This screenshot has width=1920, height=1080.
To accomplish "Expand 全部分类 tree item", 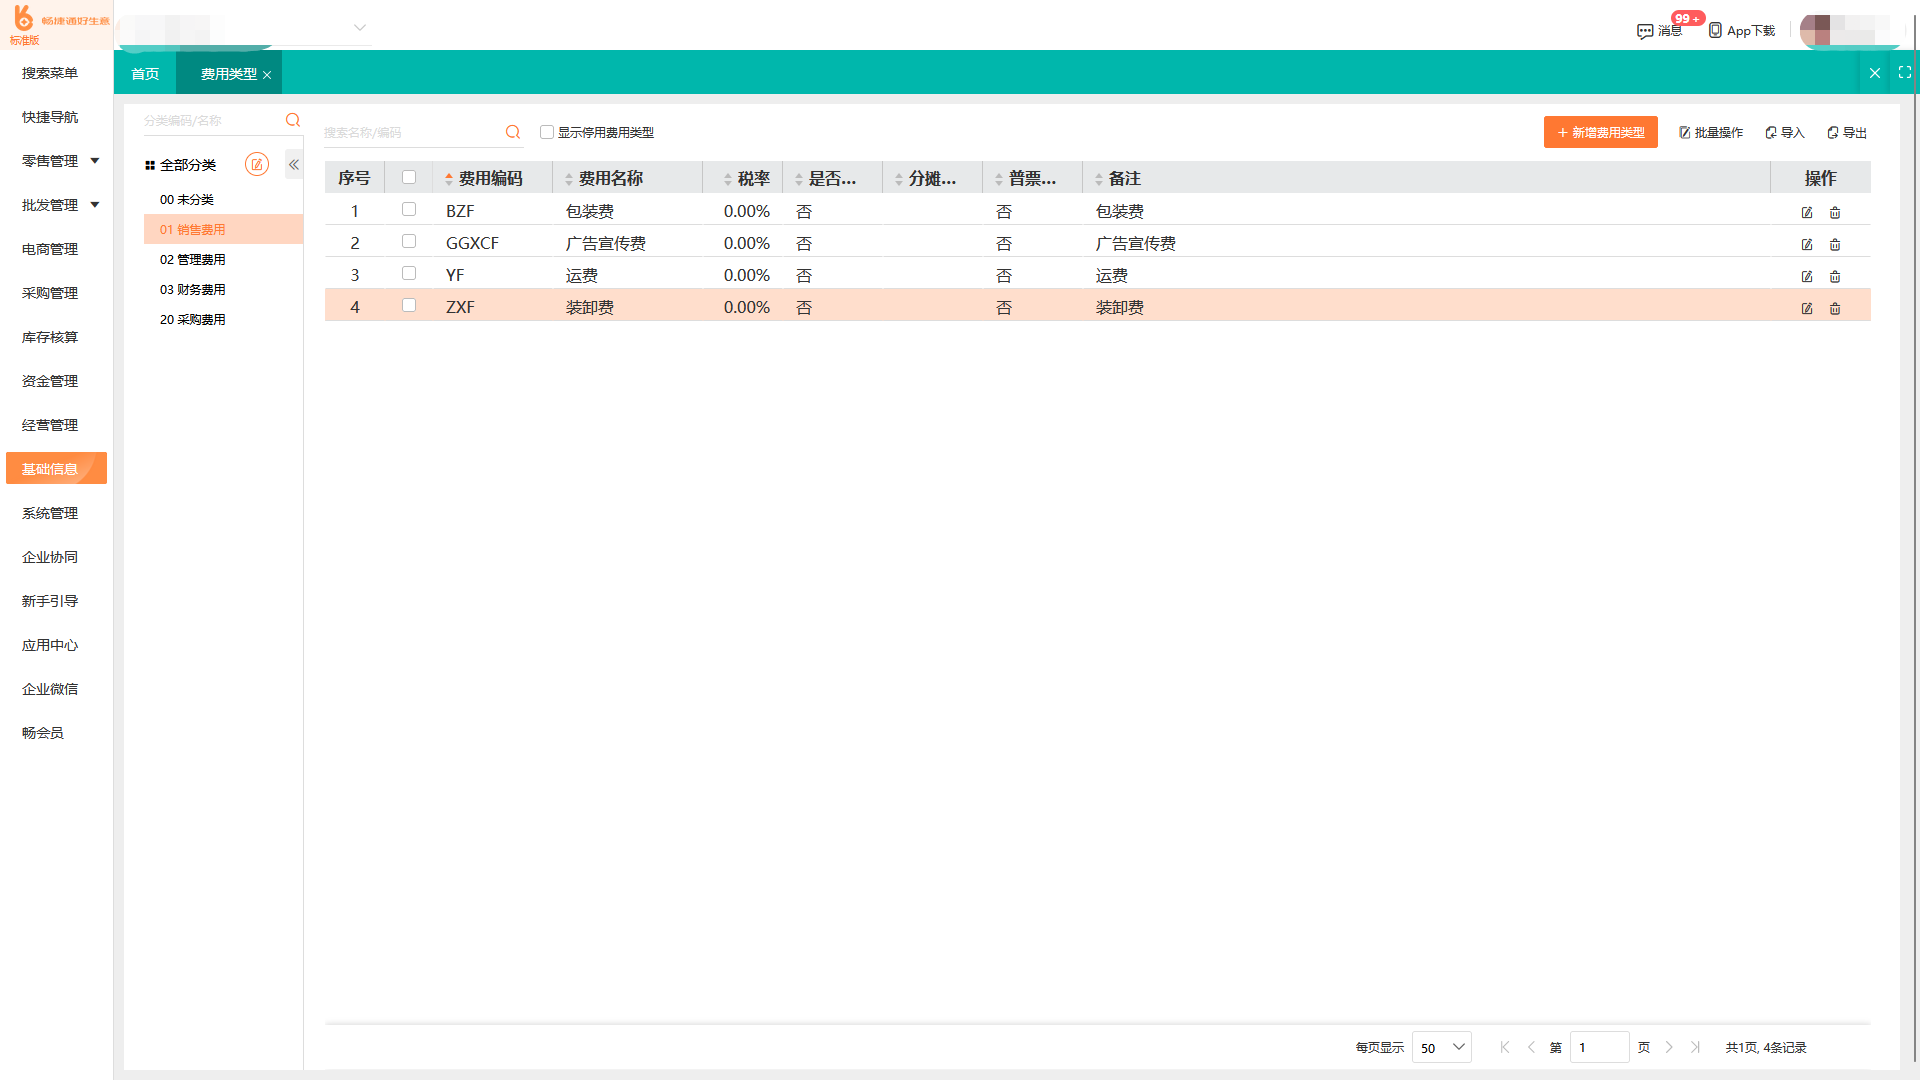I will click(149, 164).
